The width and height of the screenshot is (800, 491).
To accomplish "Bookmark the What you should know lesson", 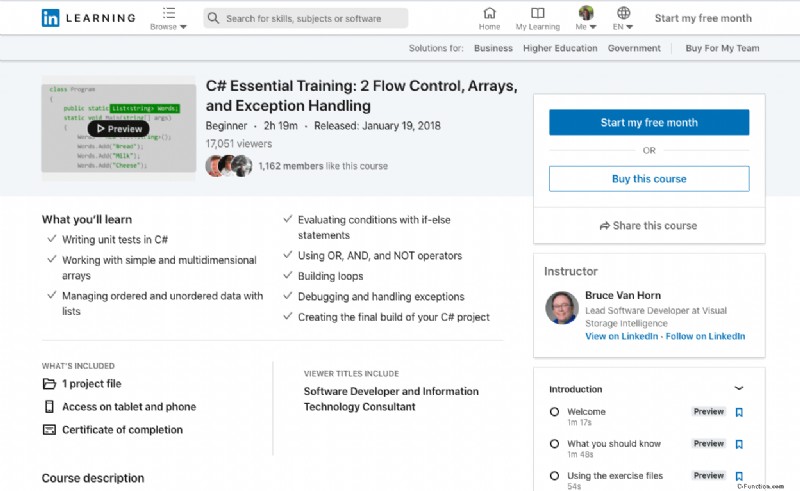I will point(739,444).
